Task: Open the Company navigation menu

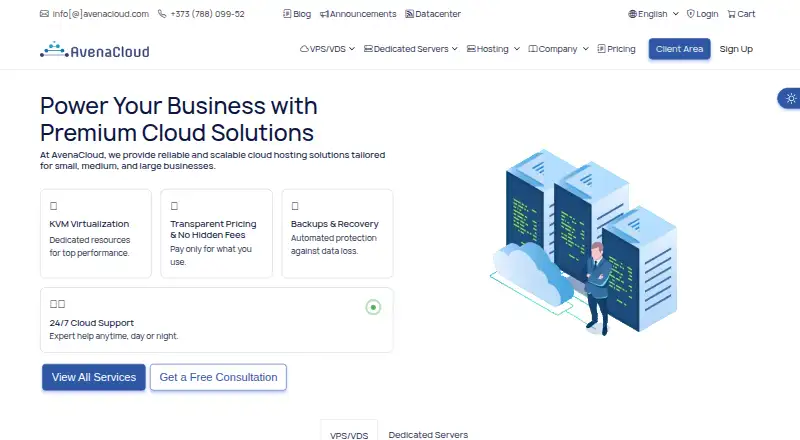Action: pos(558,49)
